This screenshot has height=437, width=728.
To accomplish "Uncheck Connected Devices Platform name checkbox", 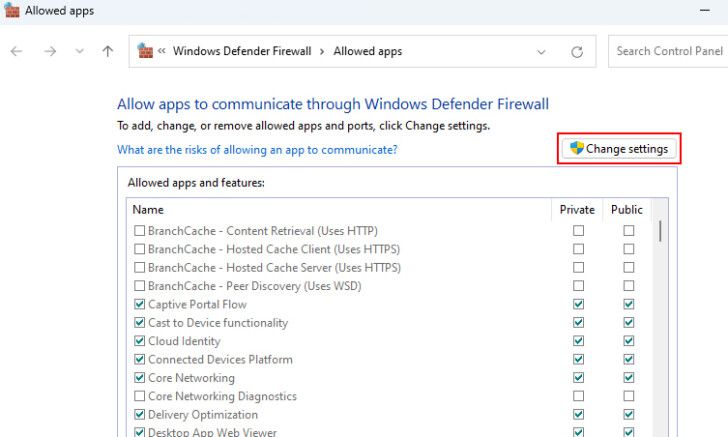I will [139, 359].
